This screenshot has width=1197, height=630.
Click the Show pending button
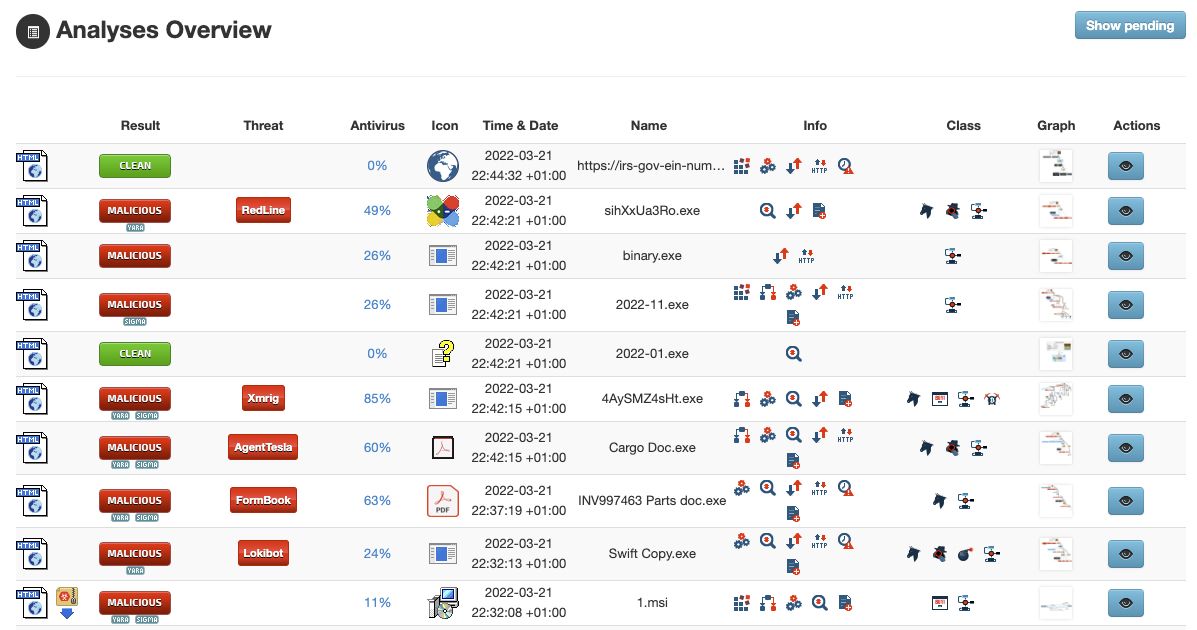1129,26
